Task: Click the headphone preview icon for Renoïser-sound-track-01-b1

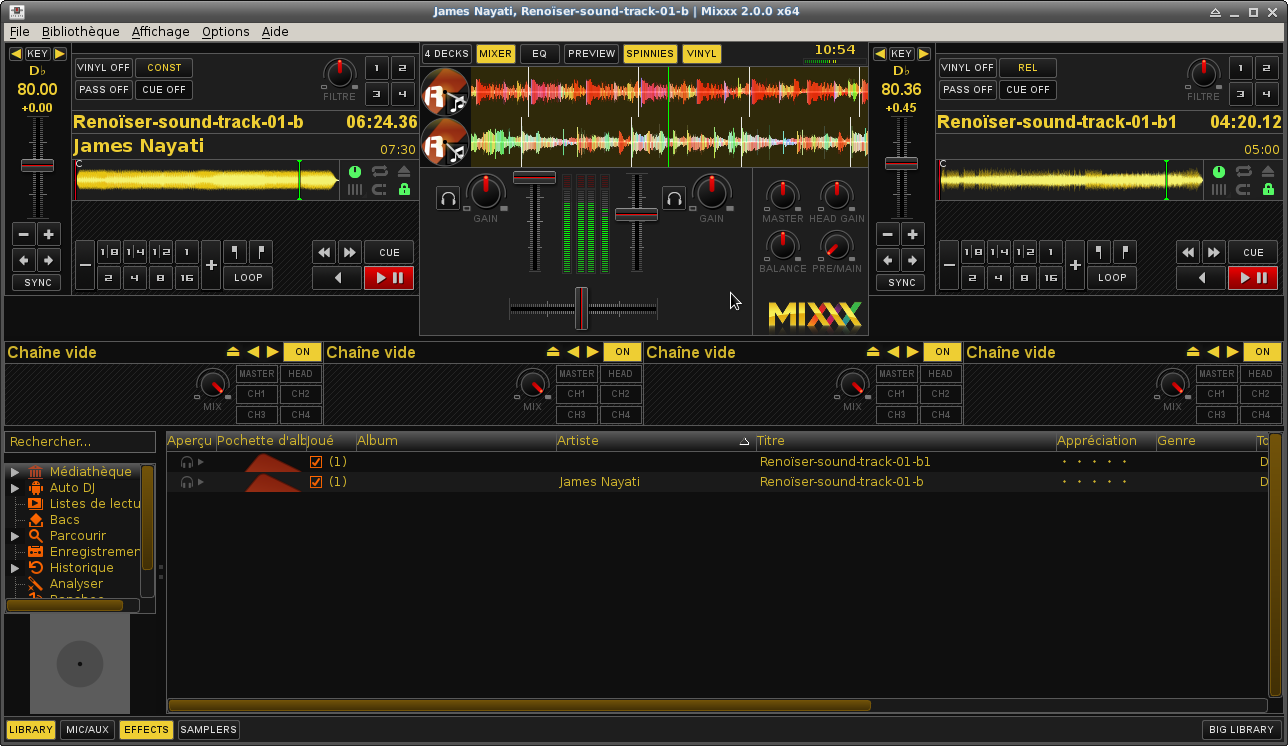Action: coord(186,462)
